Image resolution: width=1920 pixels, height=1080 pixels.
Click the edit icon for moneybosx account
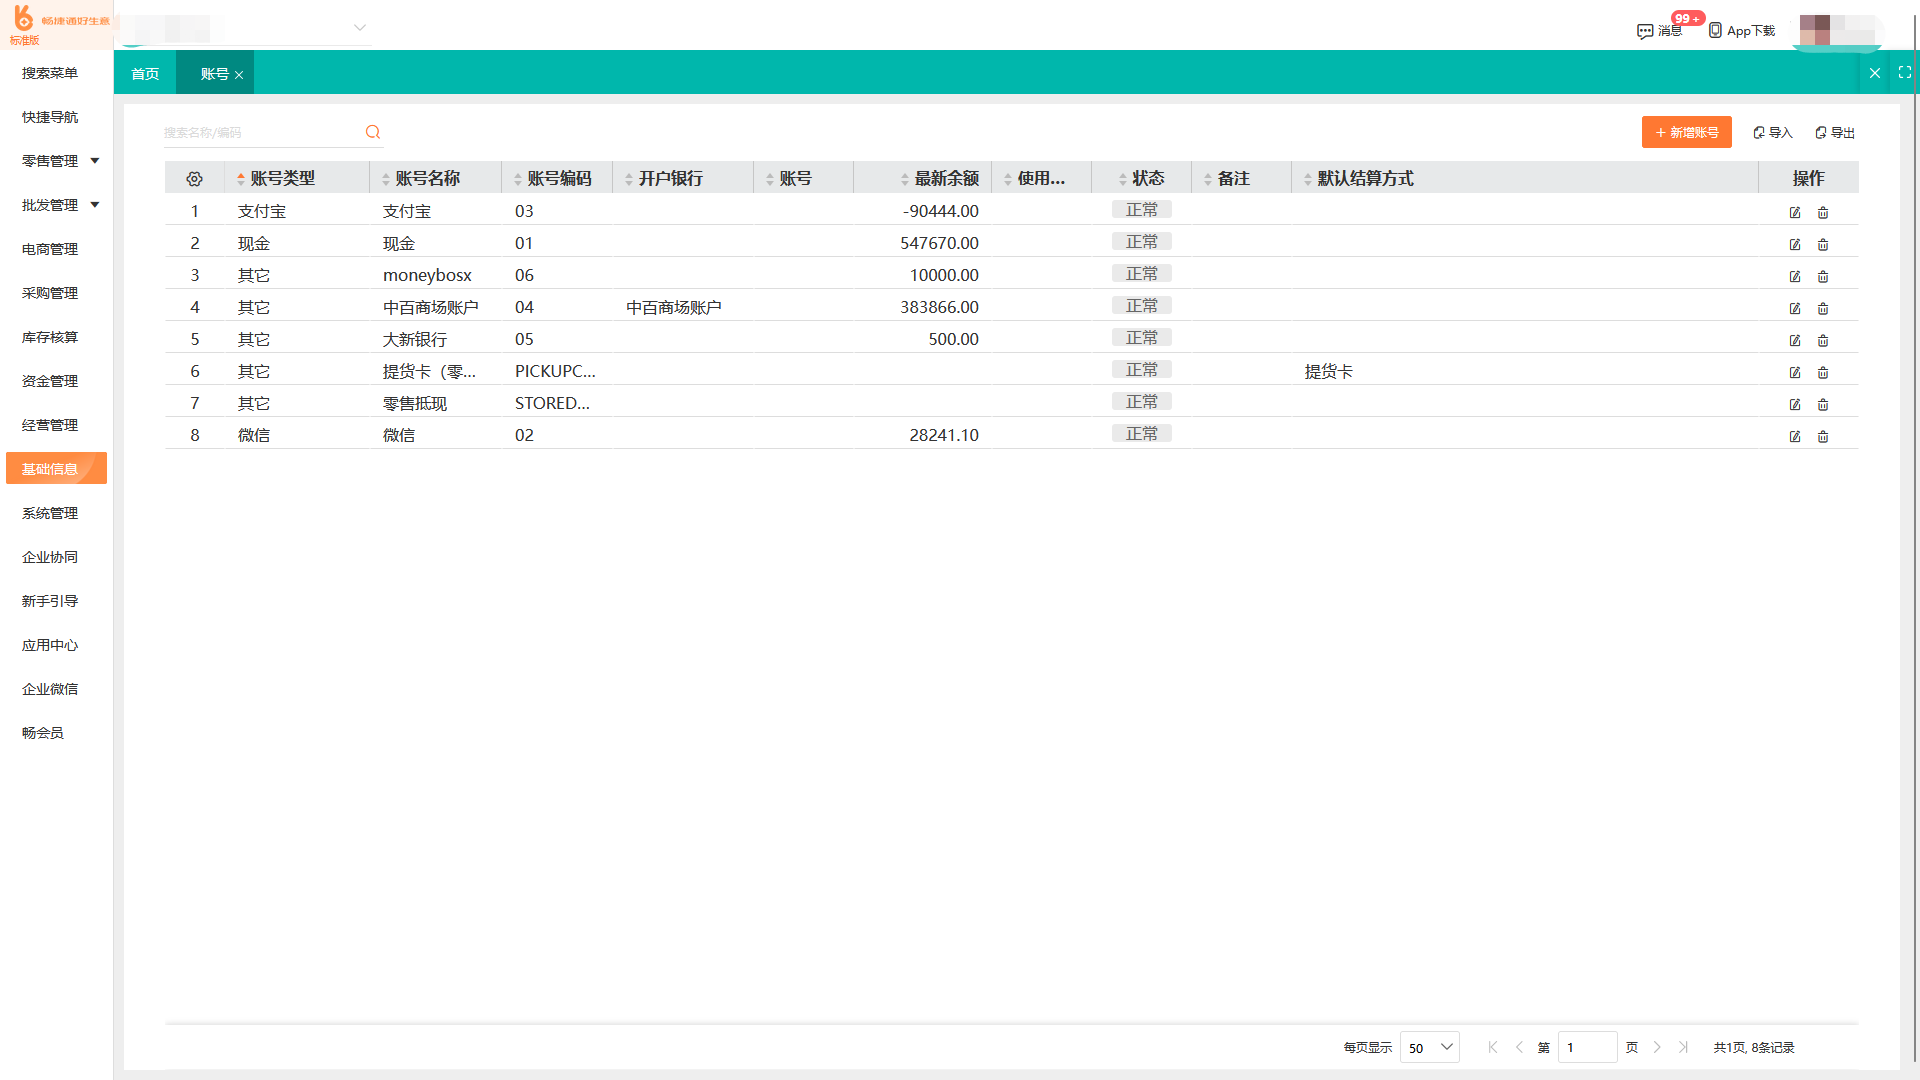tap(1796, 274)
